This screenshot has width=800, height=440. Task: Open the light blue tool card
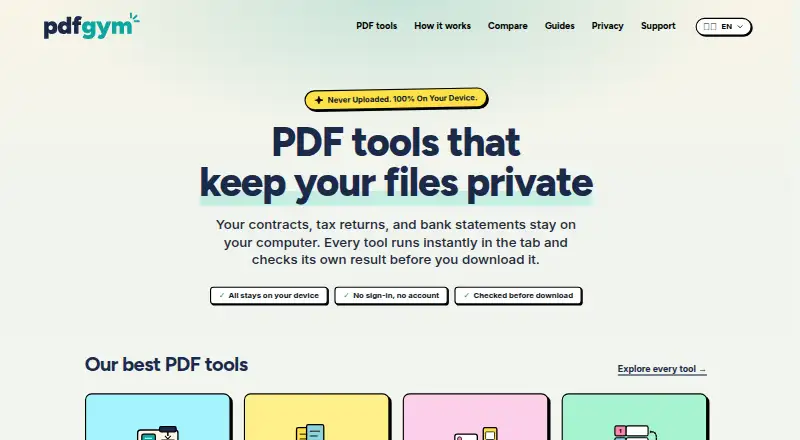pyautogui.click(x=158, y=417)
